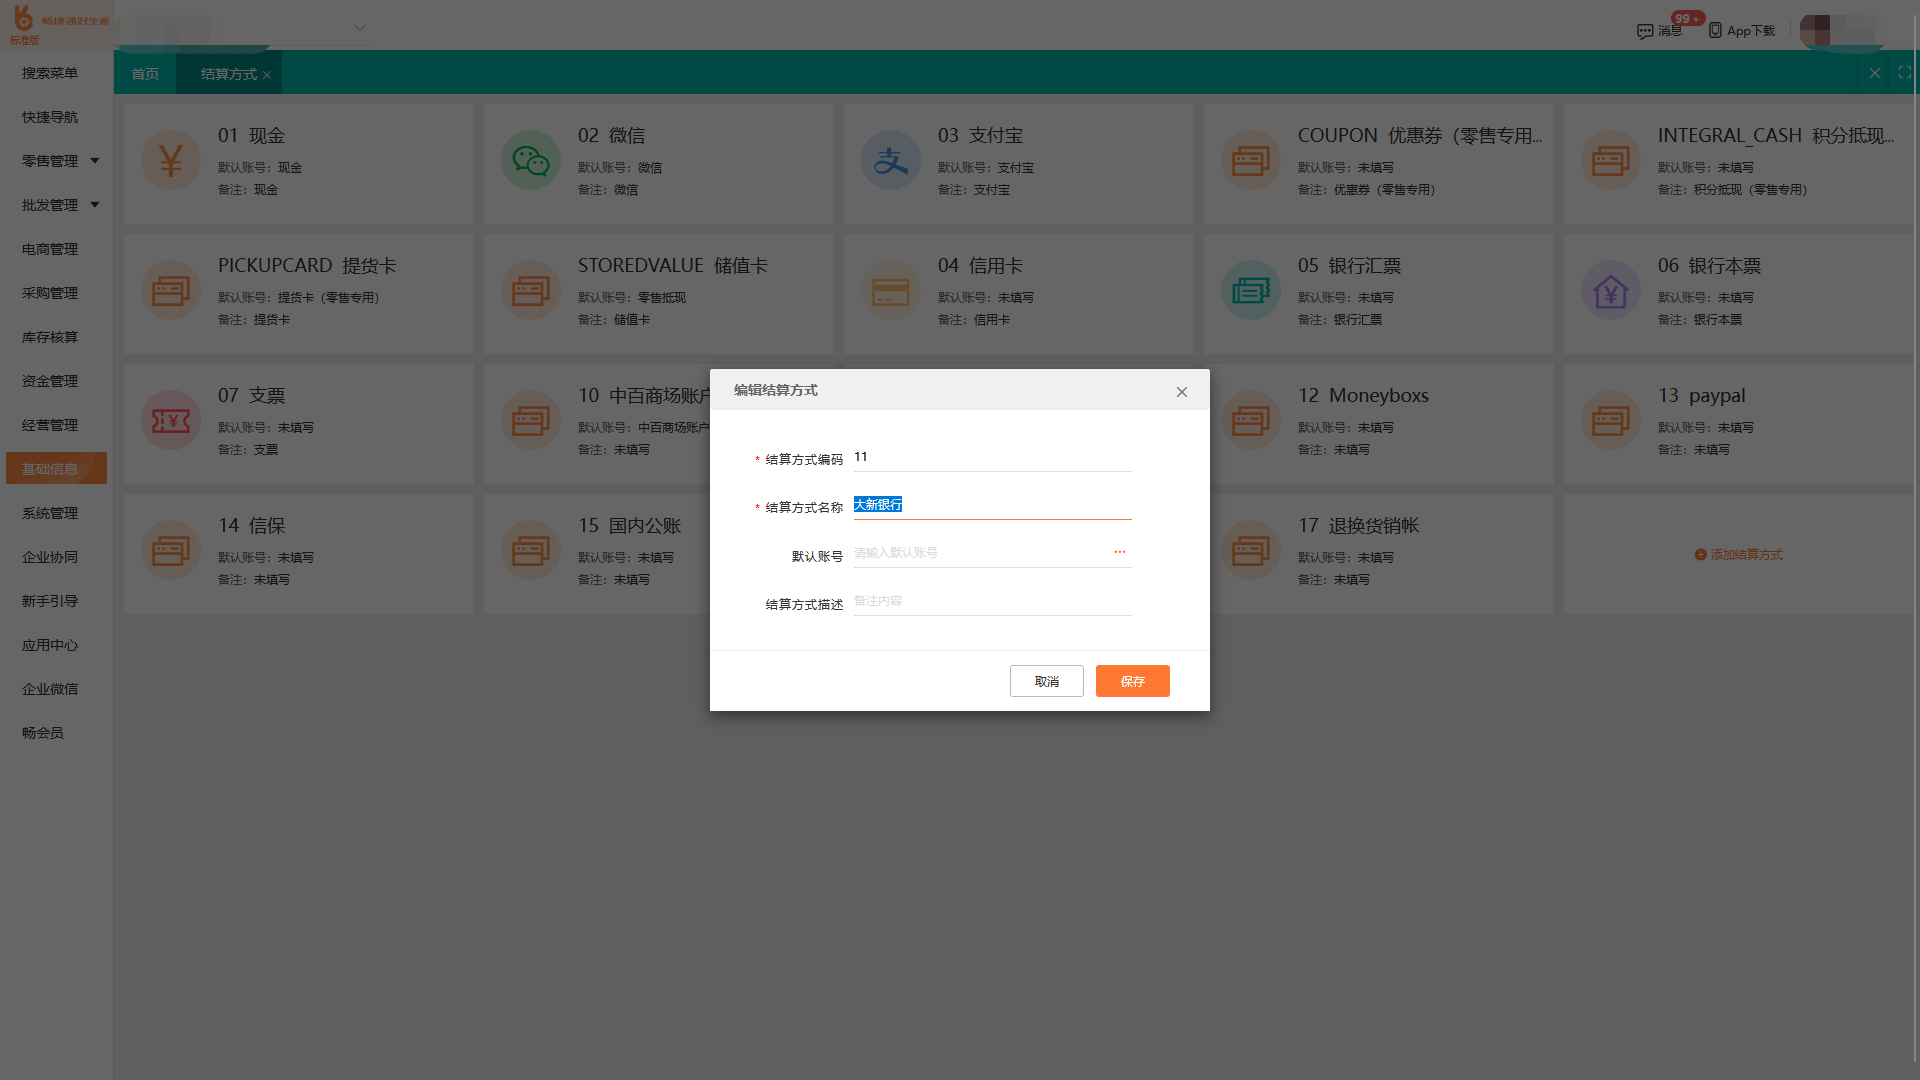Click the 首页 home tab
The height and width of the screenshot is (1080, 1920).
tap(145, 74)
